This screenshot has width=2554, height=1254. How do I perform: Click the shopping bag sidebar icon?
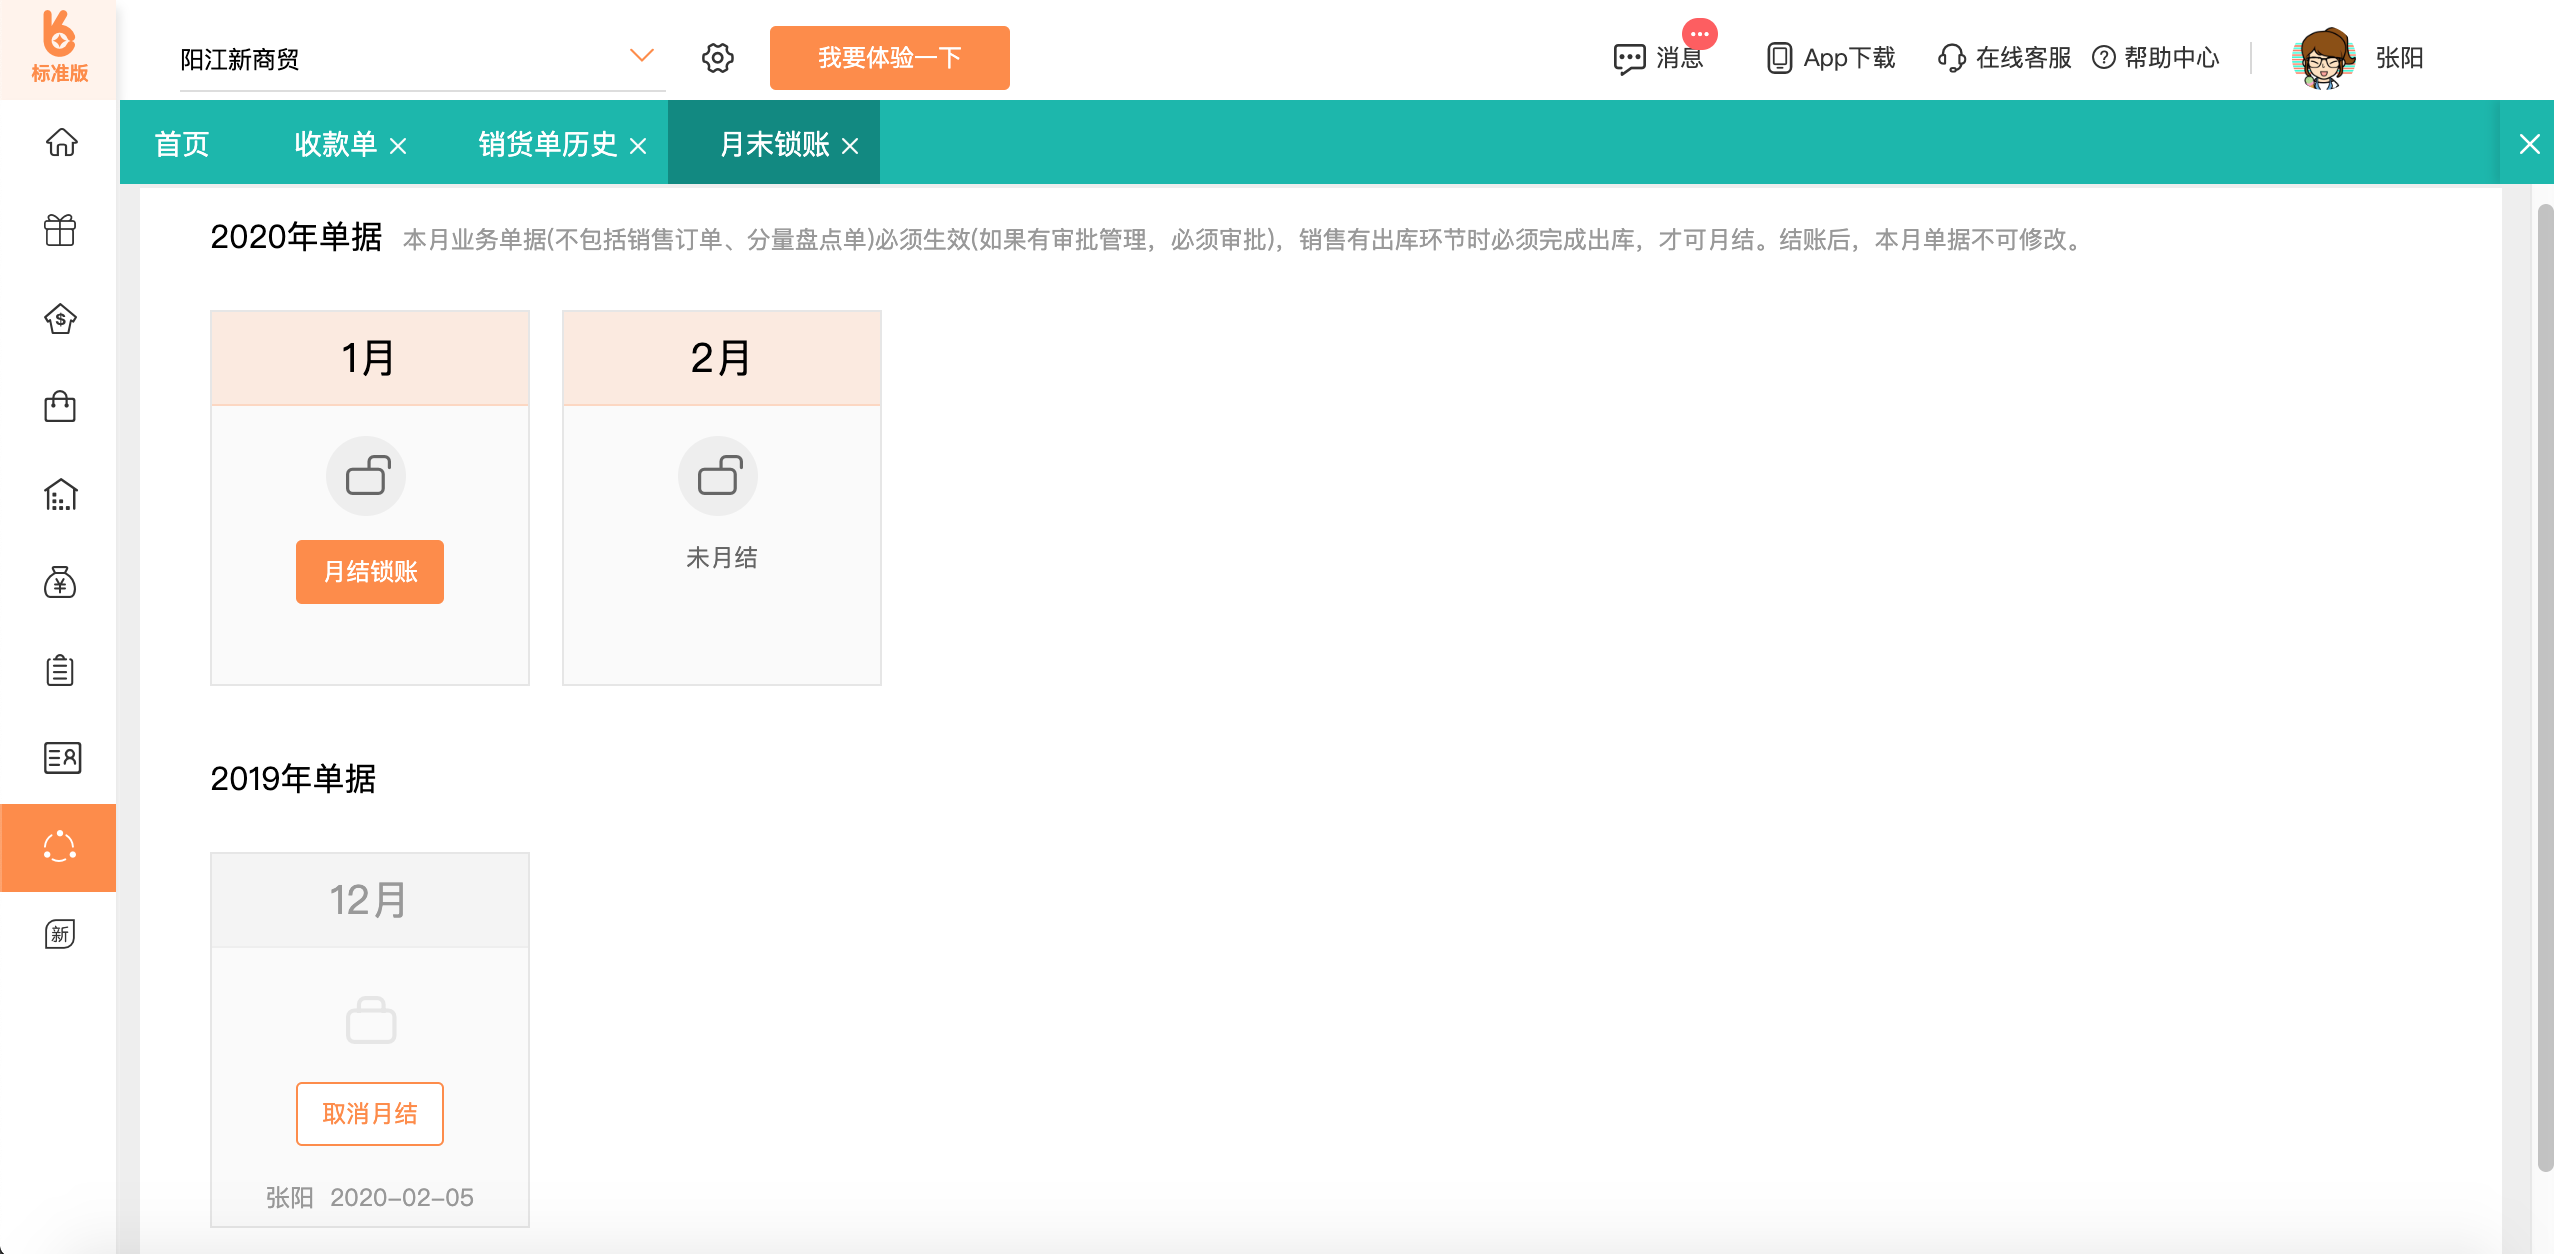60,407
